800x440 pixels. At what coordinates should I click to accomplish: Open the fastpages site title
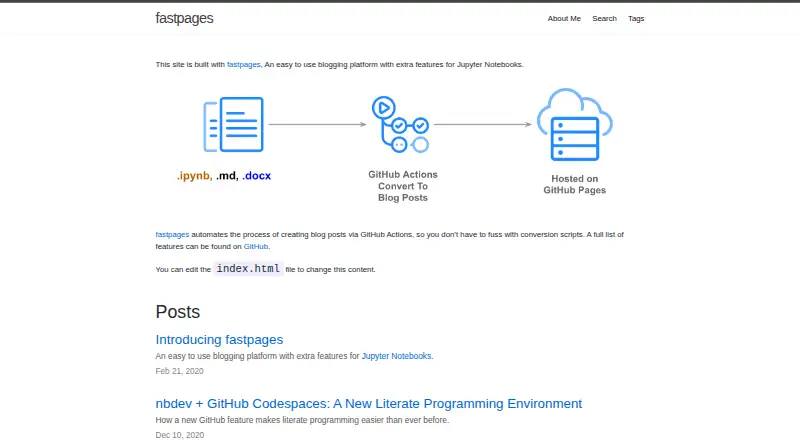coord(184,18)
